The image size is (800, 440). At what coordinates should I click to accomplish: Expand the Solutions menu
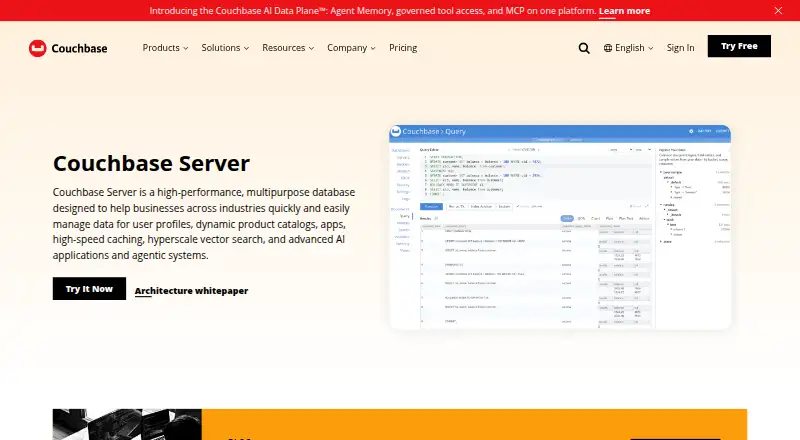point(225,47)
